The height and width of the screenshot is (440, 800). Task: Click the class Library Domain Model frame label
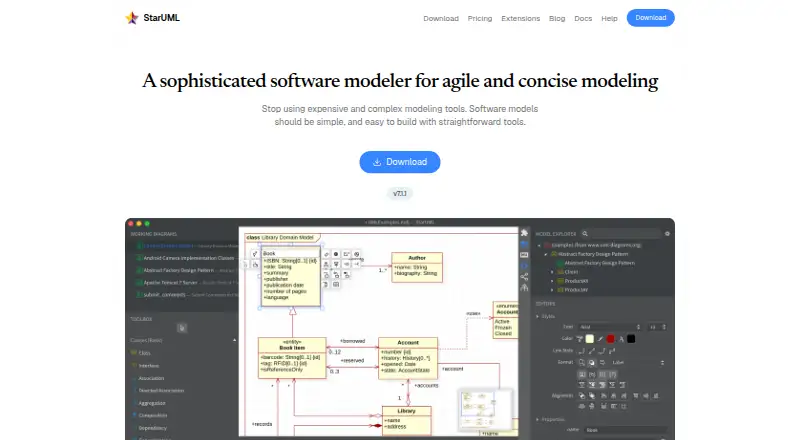click(x=282, y=237)
